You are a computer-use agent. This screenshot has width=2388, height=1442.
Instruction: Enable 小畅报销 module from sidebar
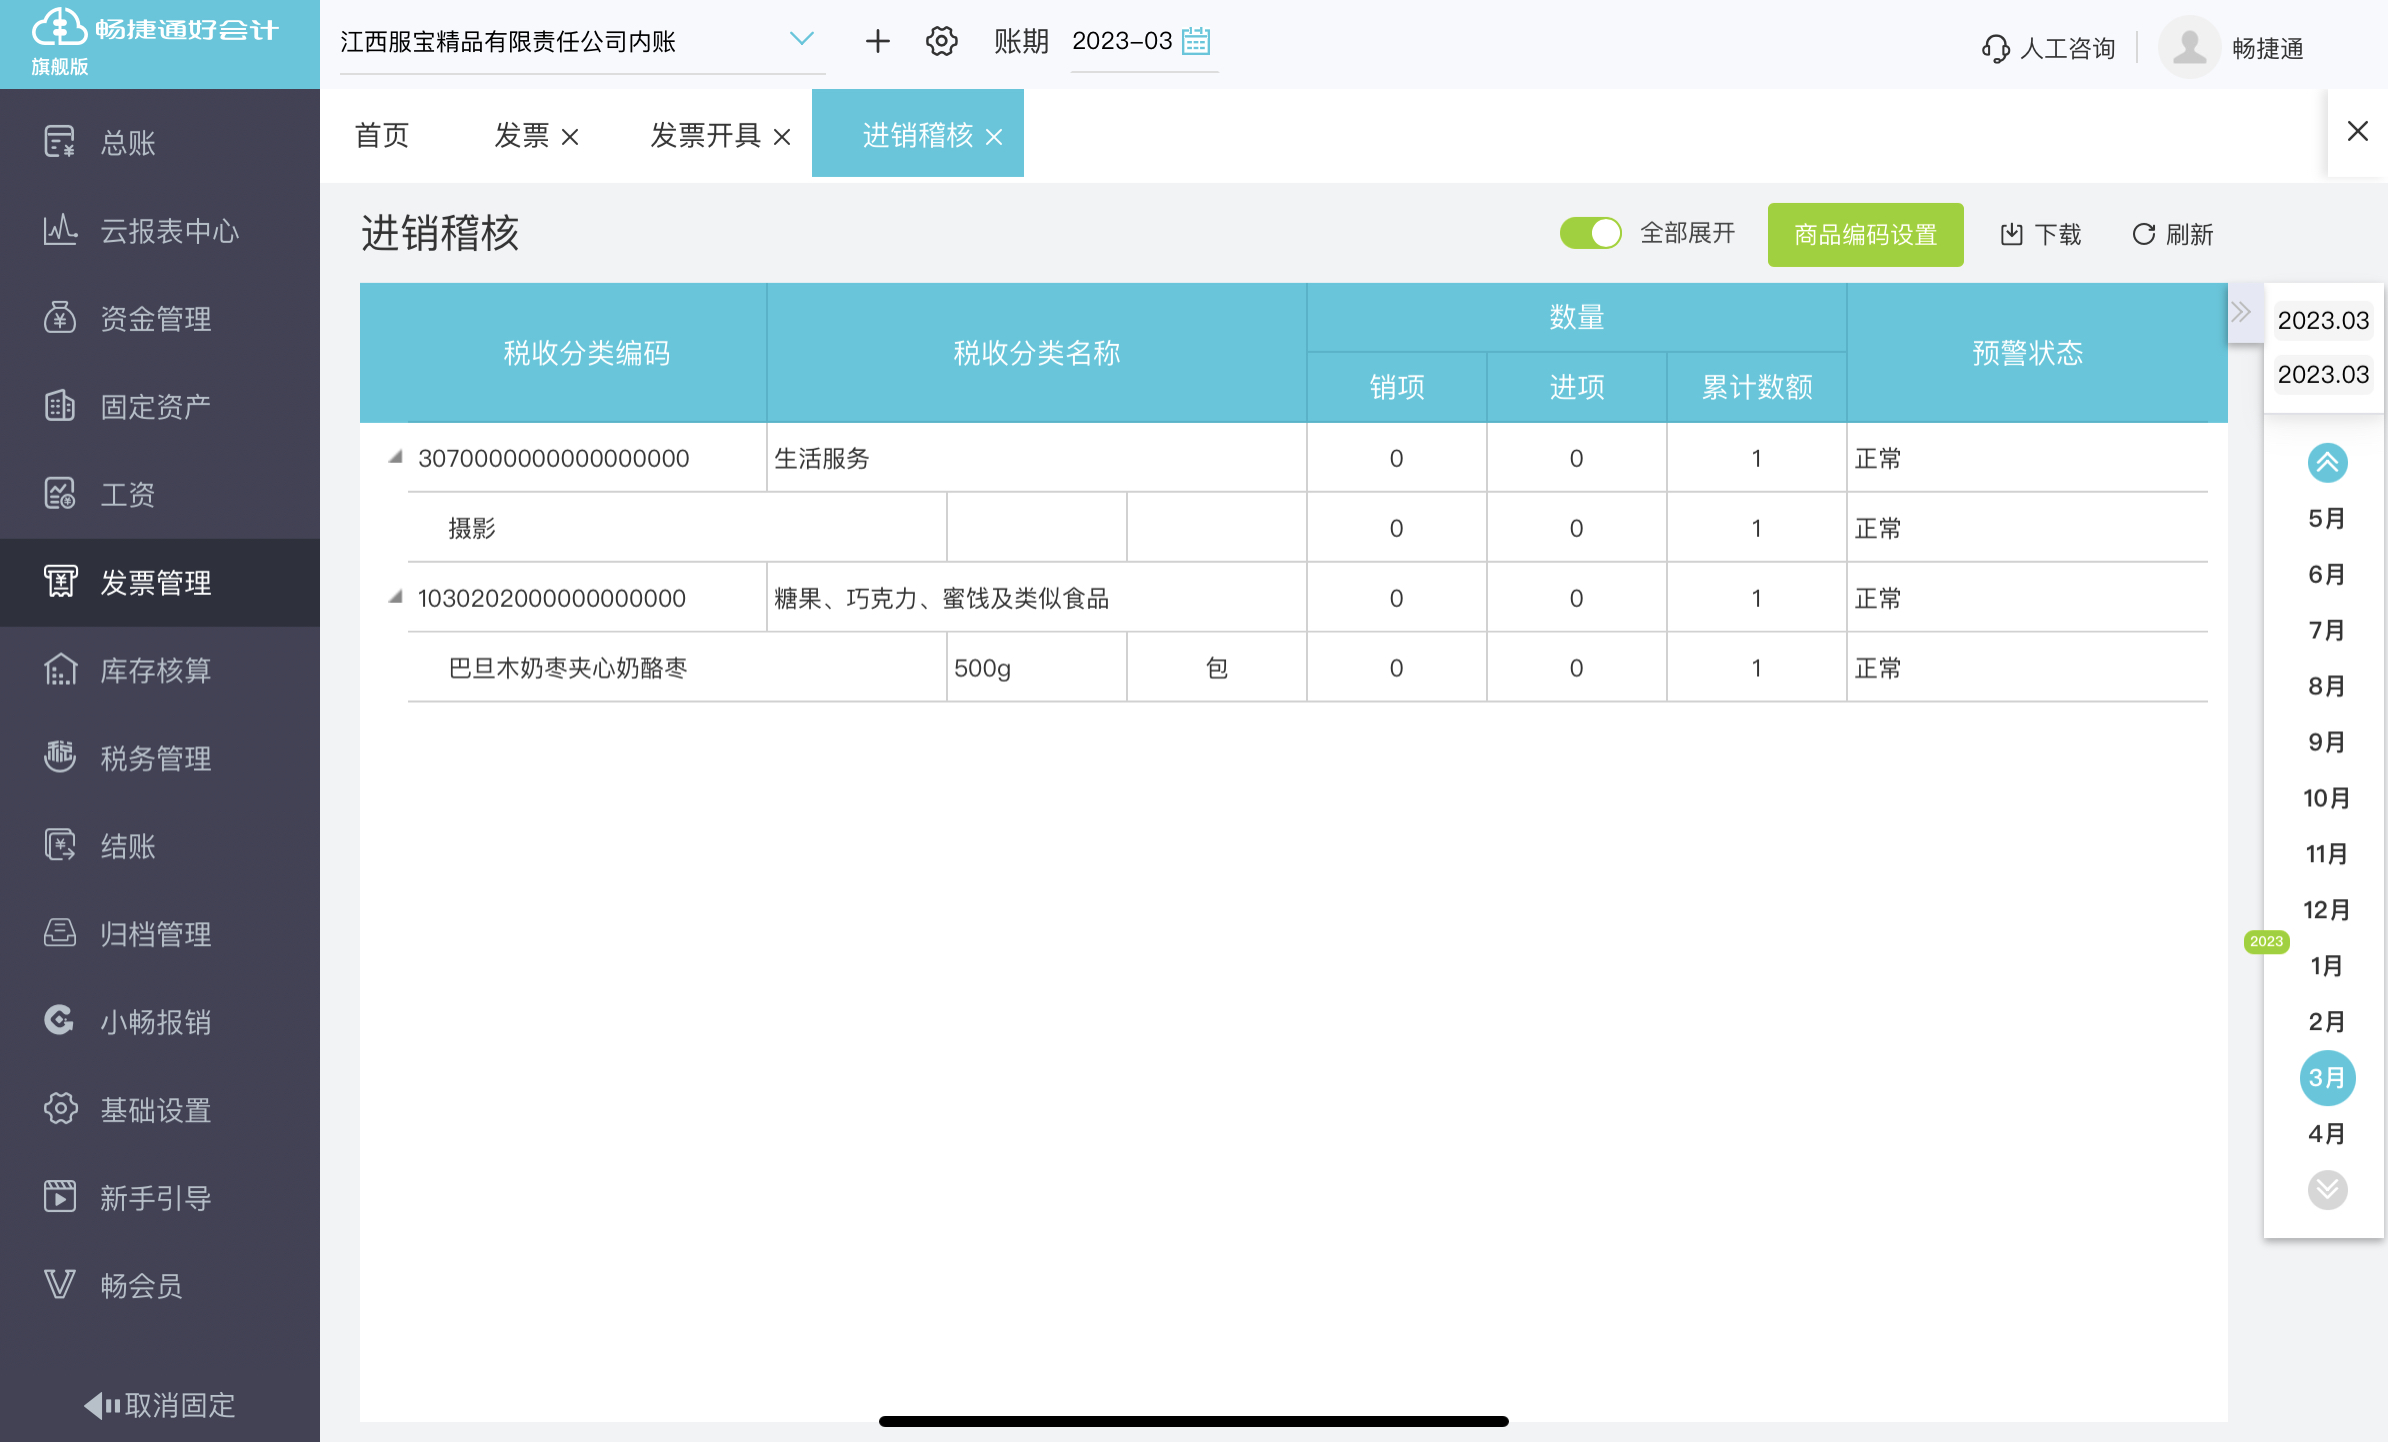tap(157, 1022)
